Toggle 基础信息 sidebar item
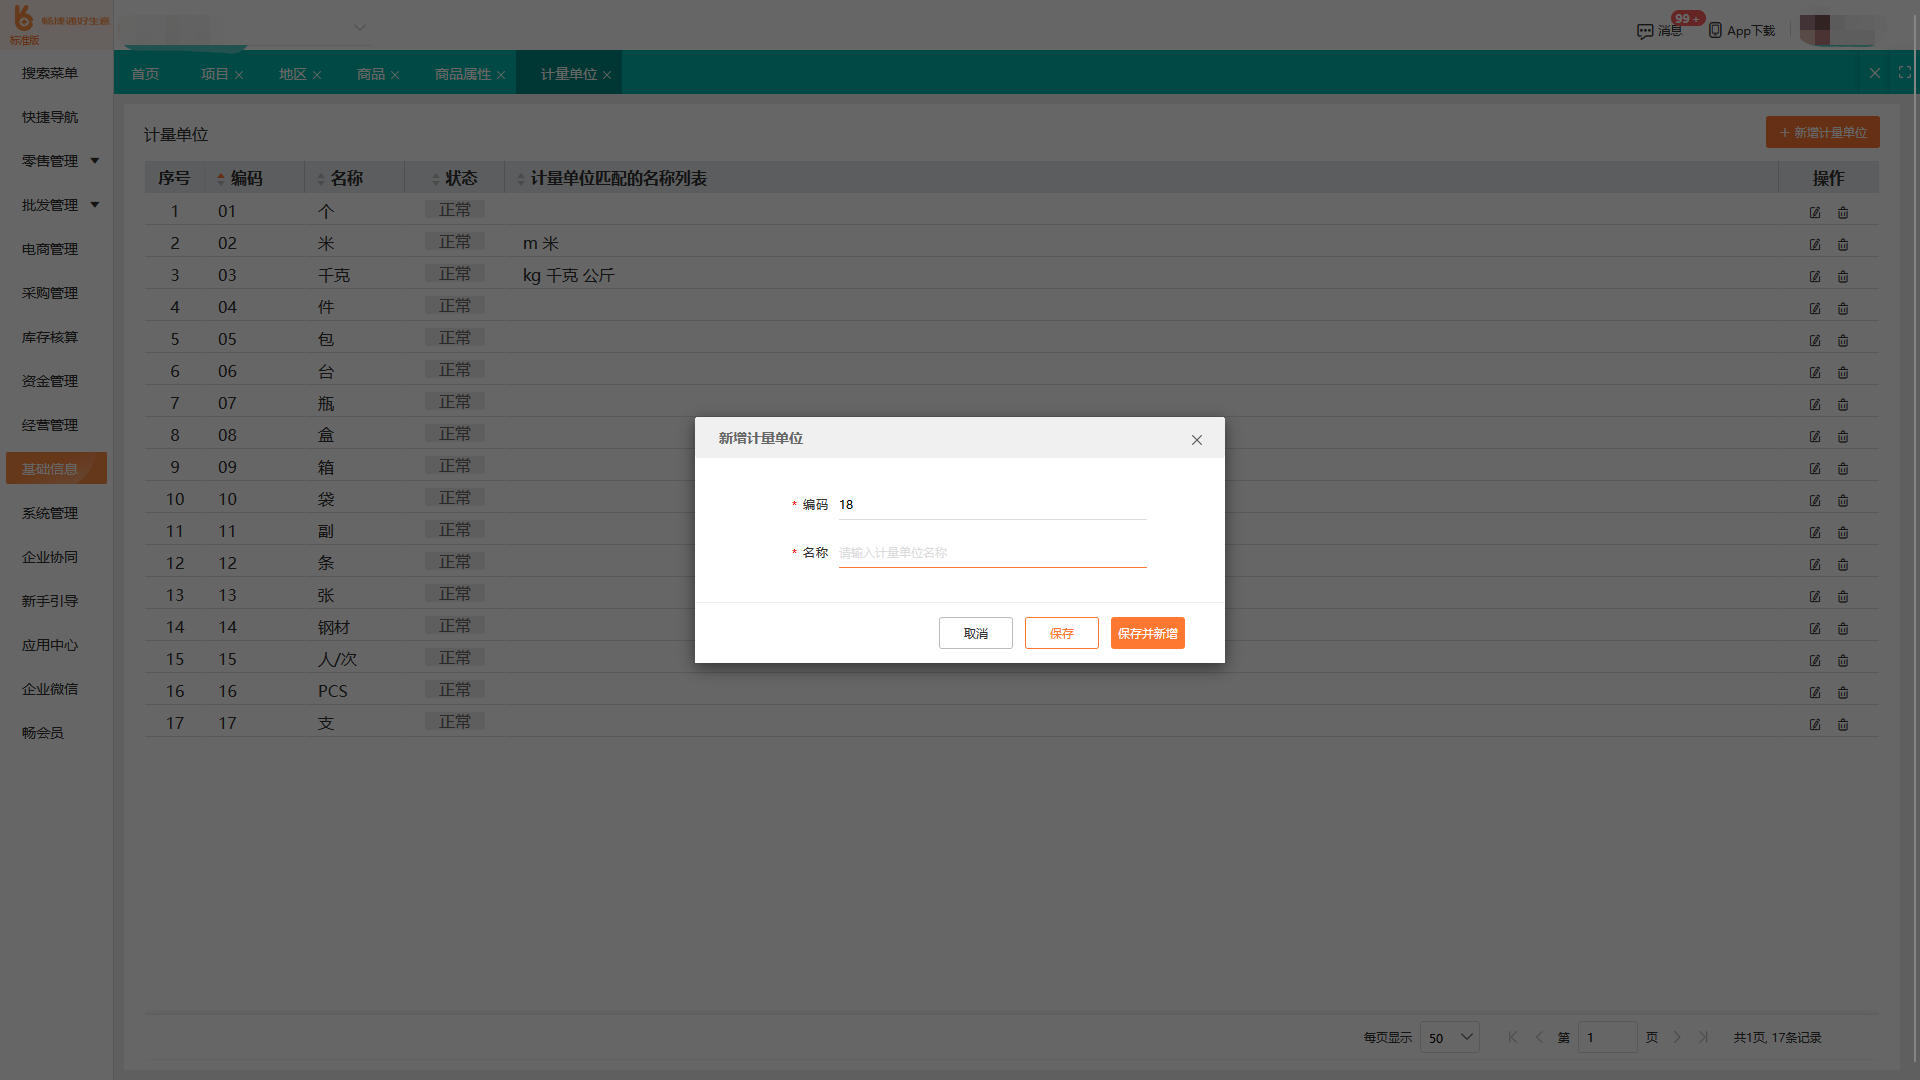 (57, 468)
